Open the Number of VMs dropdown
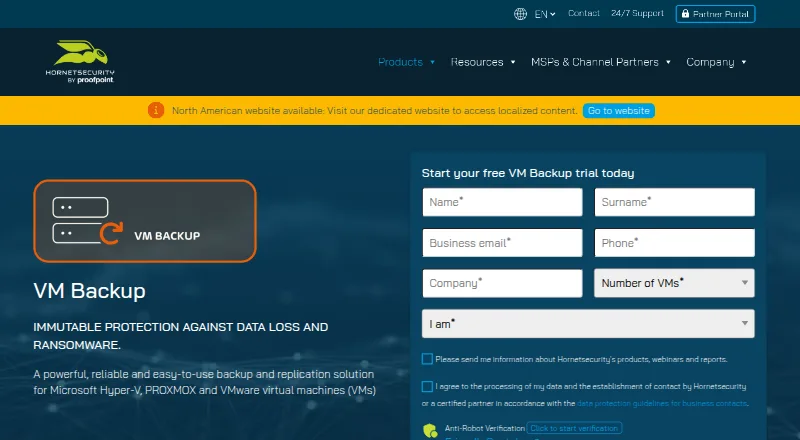This screenshot has width=800, height=440. [x=674, y=283]
